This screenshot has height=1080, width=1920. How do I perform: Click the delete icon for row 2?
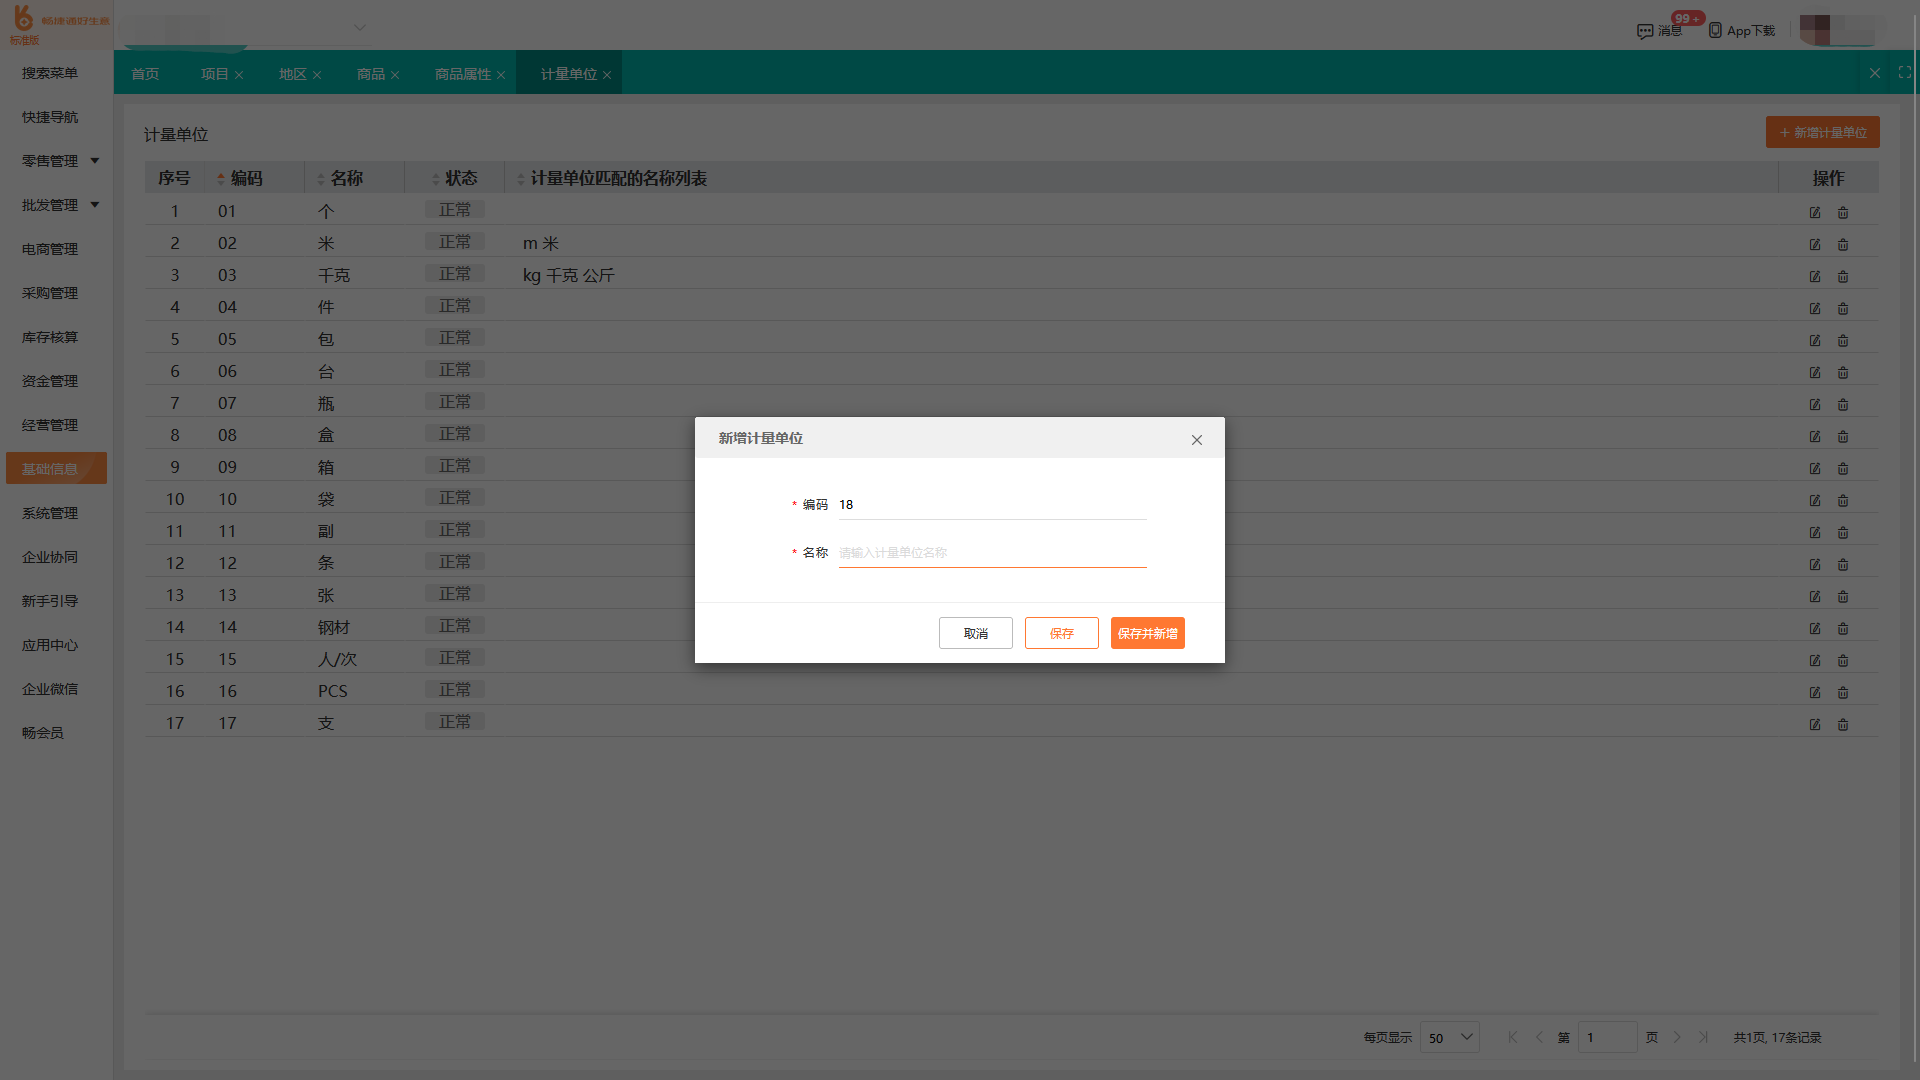(1844, 244)
